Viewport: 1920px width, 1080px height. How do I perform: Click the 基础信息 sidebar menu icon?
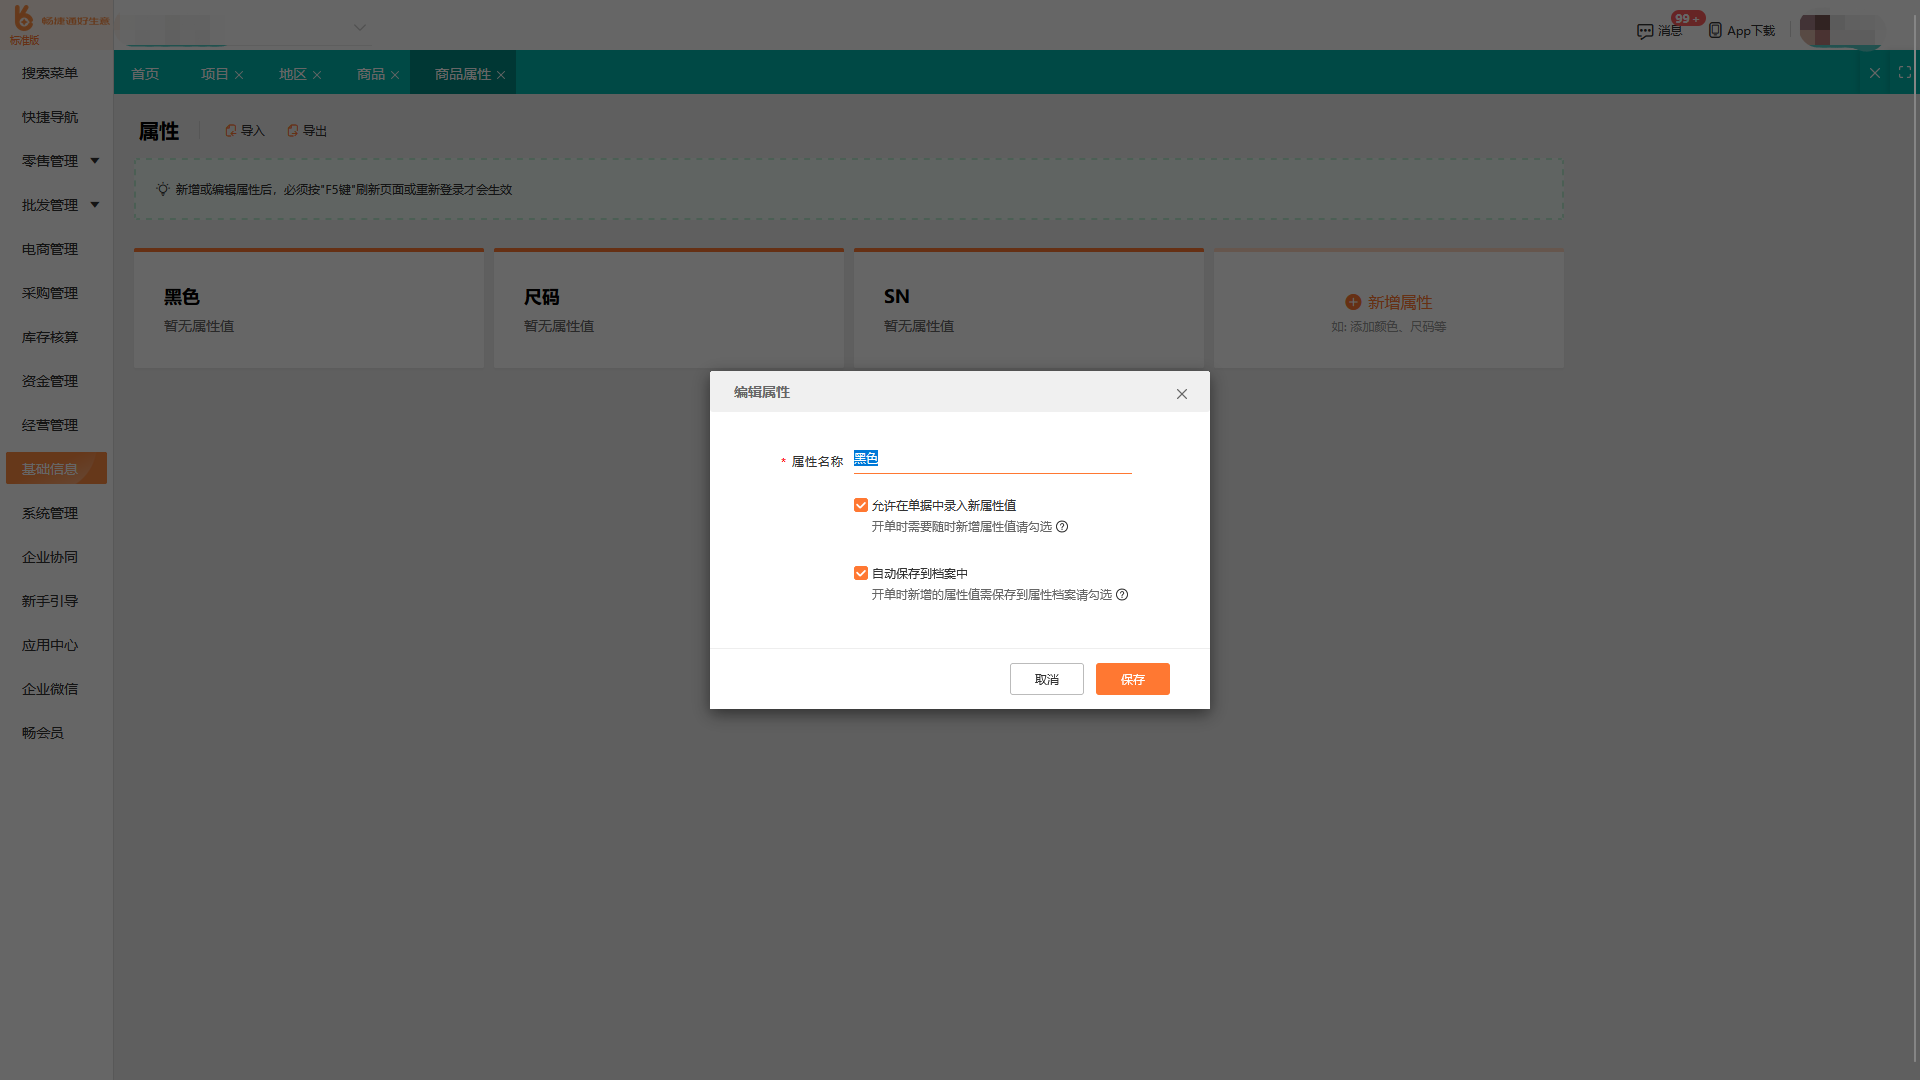(55, 468)
